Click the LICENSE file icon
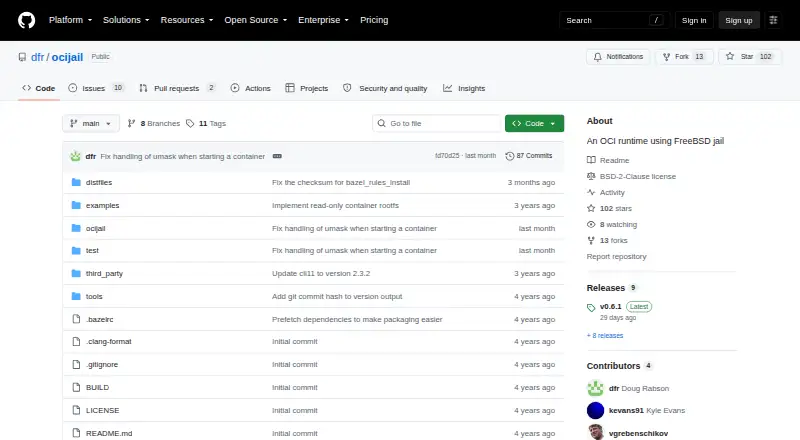Image resolution: width=800 pixels, height=440 pixels. [x=76, y=410]
